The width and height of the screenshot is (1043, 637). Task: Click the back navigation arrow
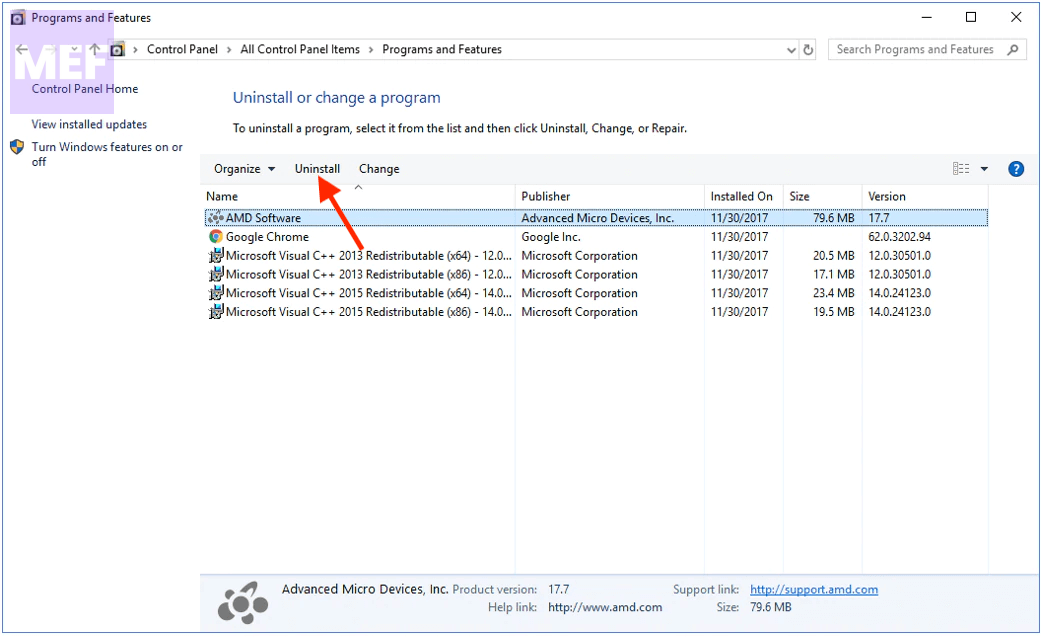coord(22,49)
